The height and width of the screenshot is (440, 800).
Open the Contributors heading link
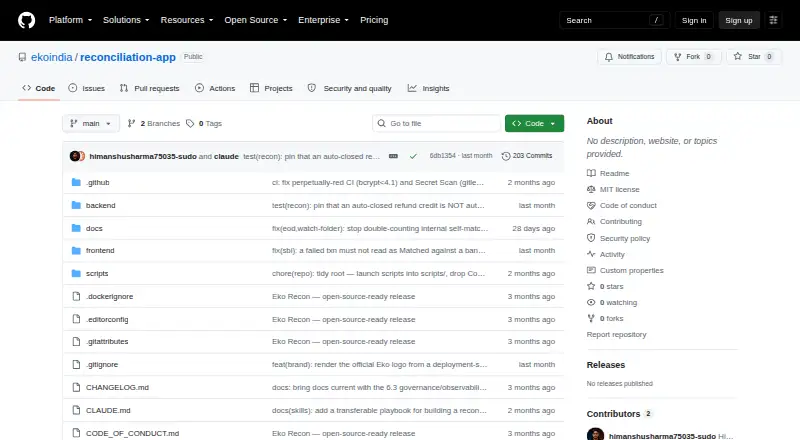click(619, 414)
